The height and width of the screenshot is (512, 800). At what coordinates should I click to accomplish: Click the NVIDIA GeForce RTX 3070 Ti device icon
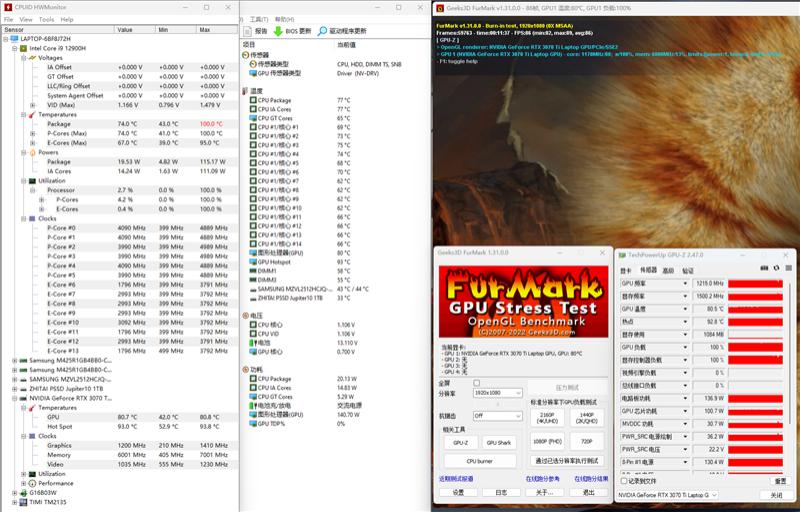tap(23, 398)
